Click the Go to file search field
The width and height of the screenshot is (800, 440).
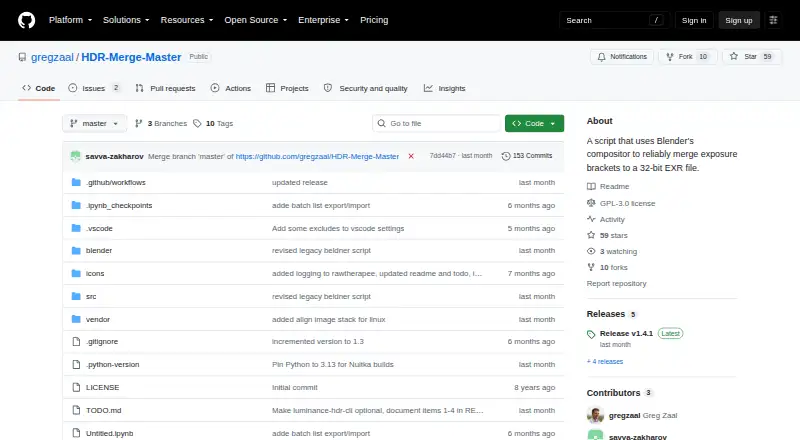pyautogui.click(x=437, y=124)
